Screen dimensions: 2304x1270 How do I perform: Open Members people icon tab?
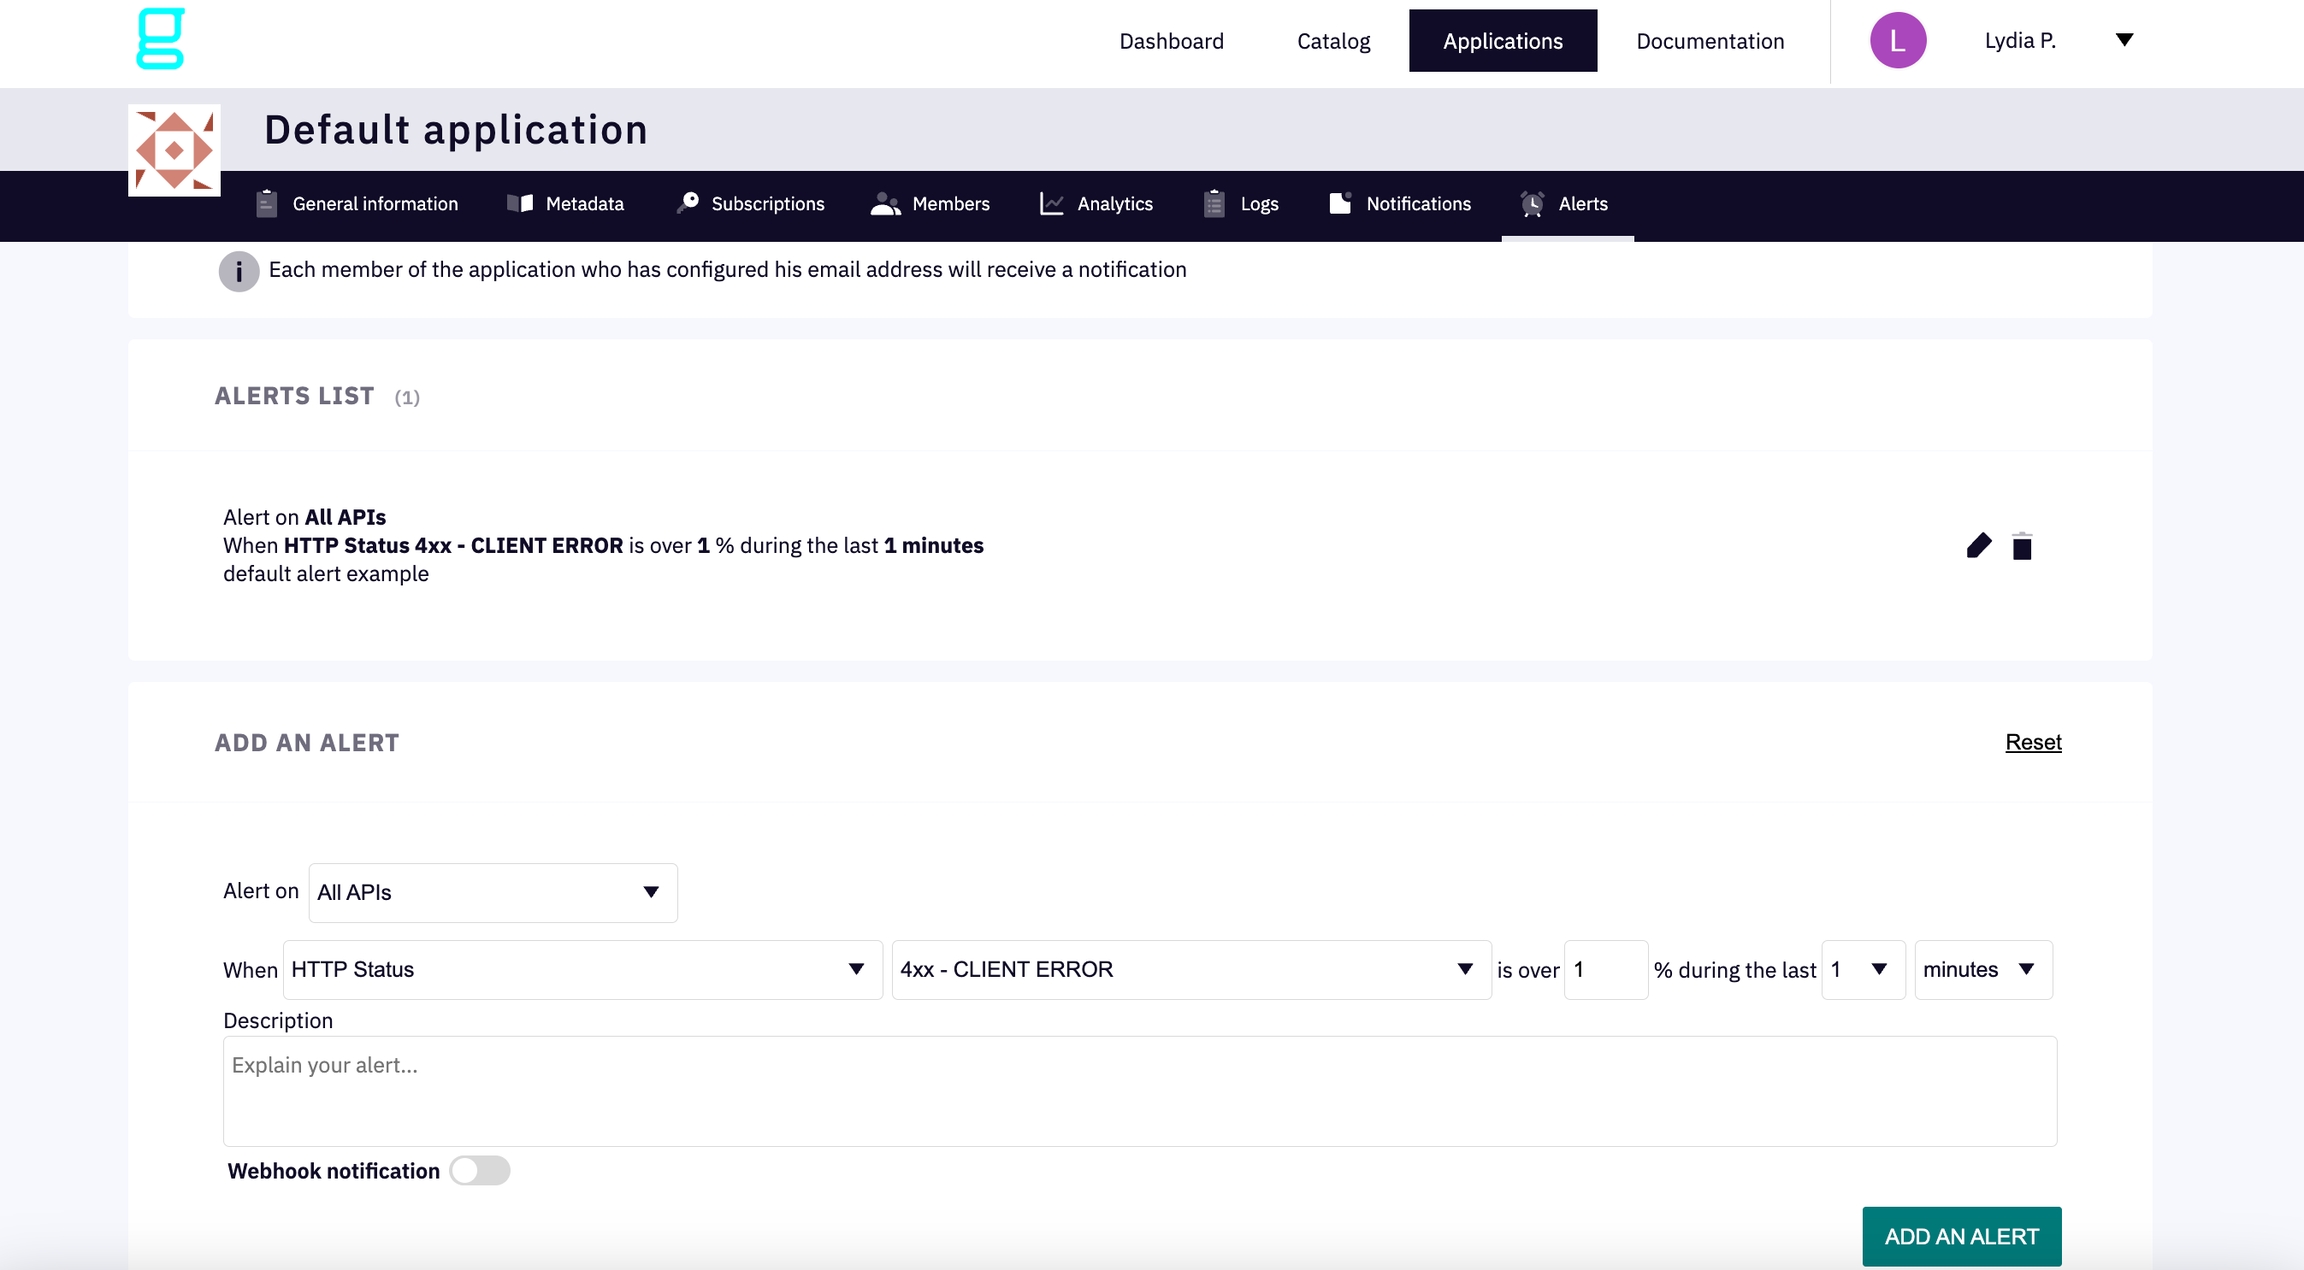(930, 204)
